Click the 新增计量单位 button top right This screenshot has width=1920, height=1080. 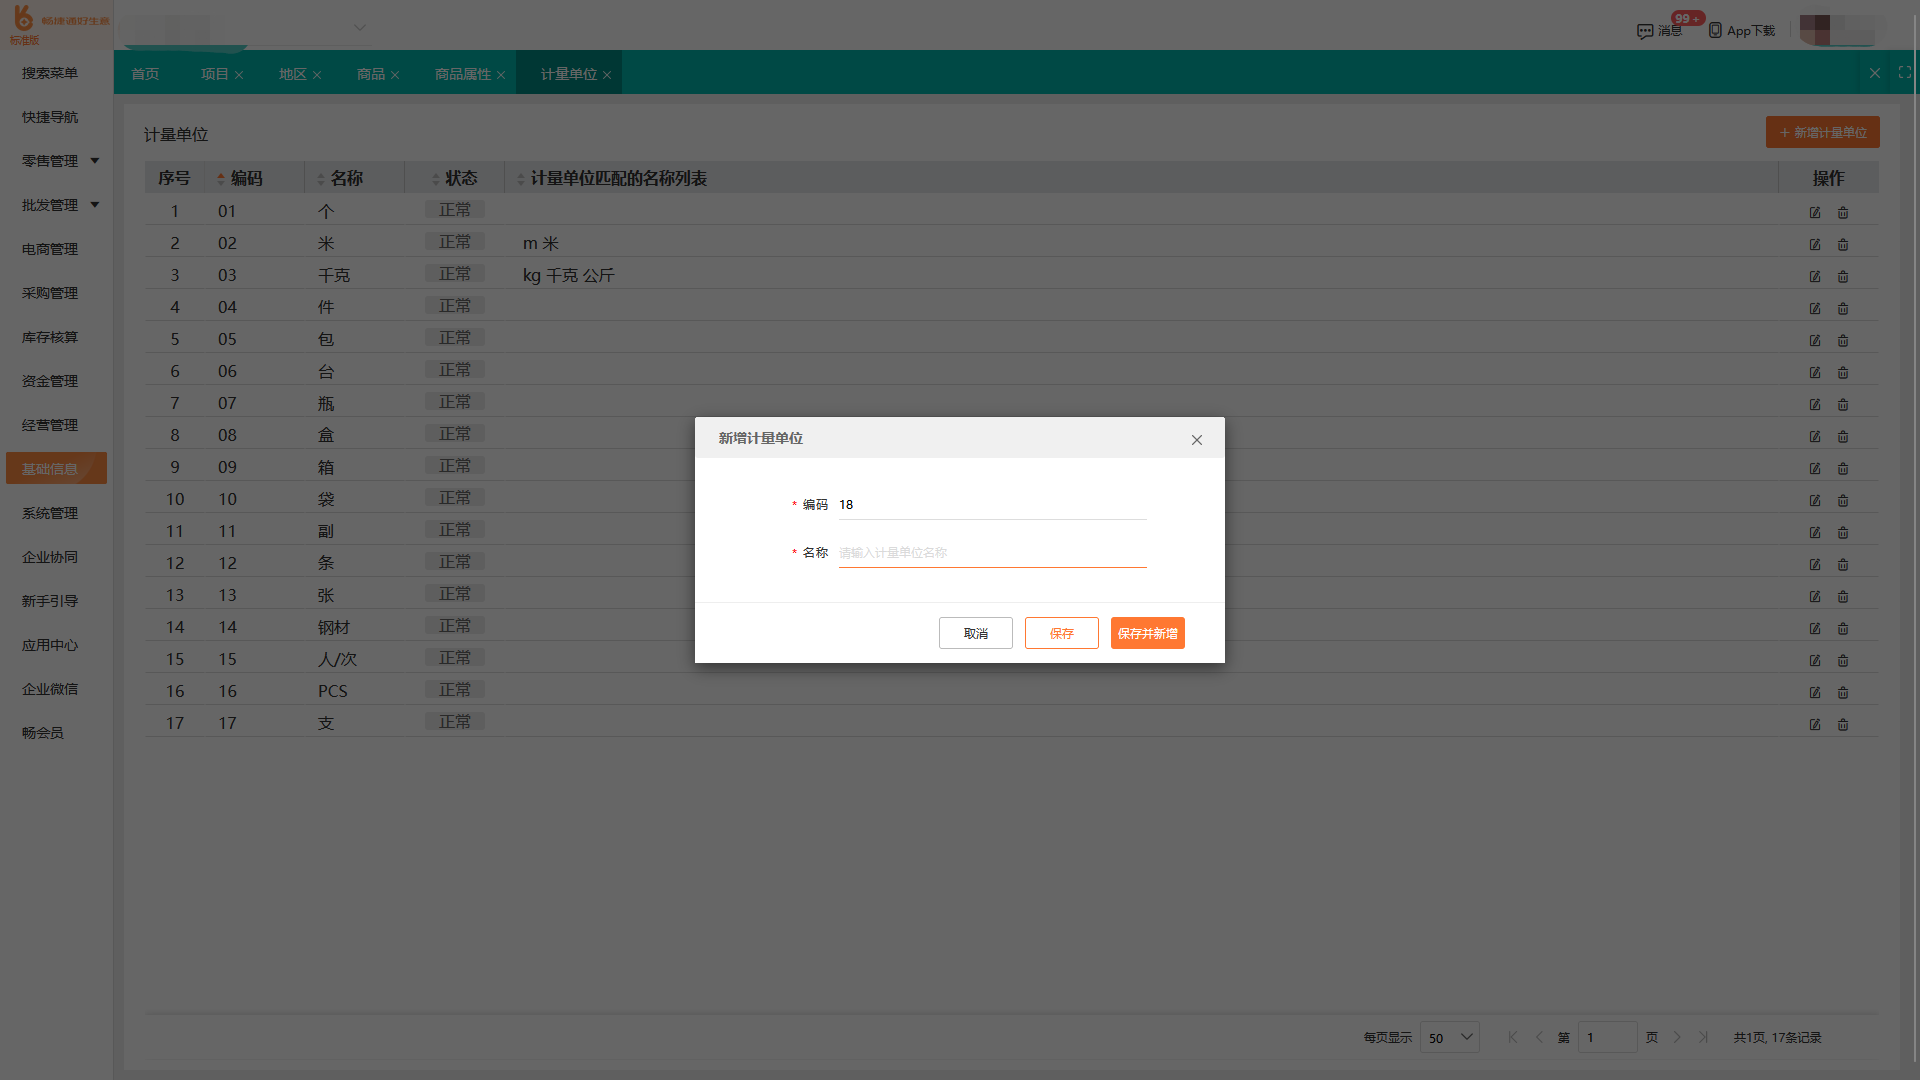1822,132
